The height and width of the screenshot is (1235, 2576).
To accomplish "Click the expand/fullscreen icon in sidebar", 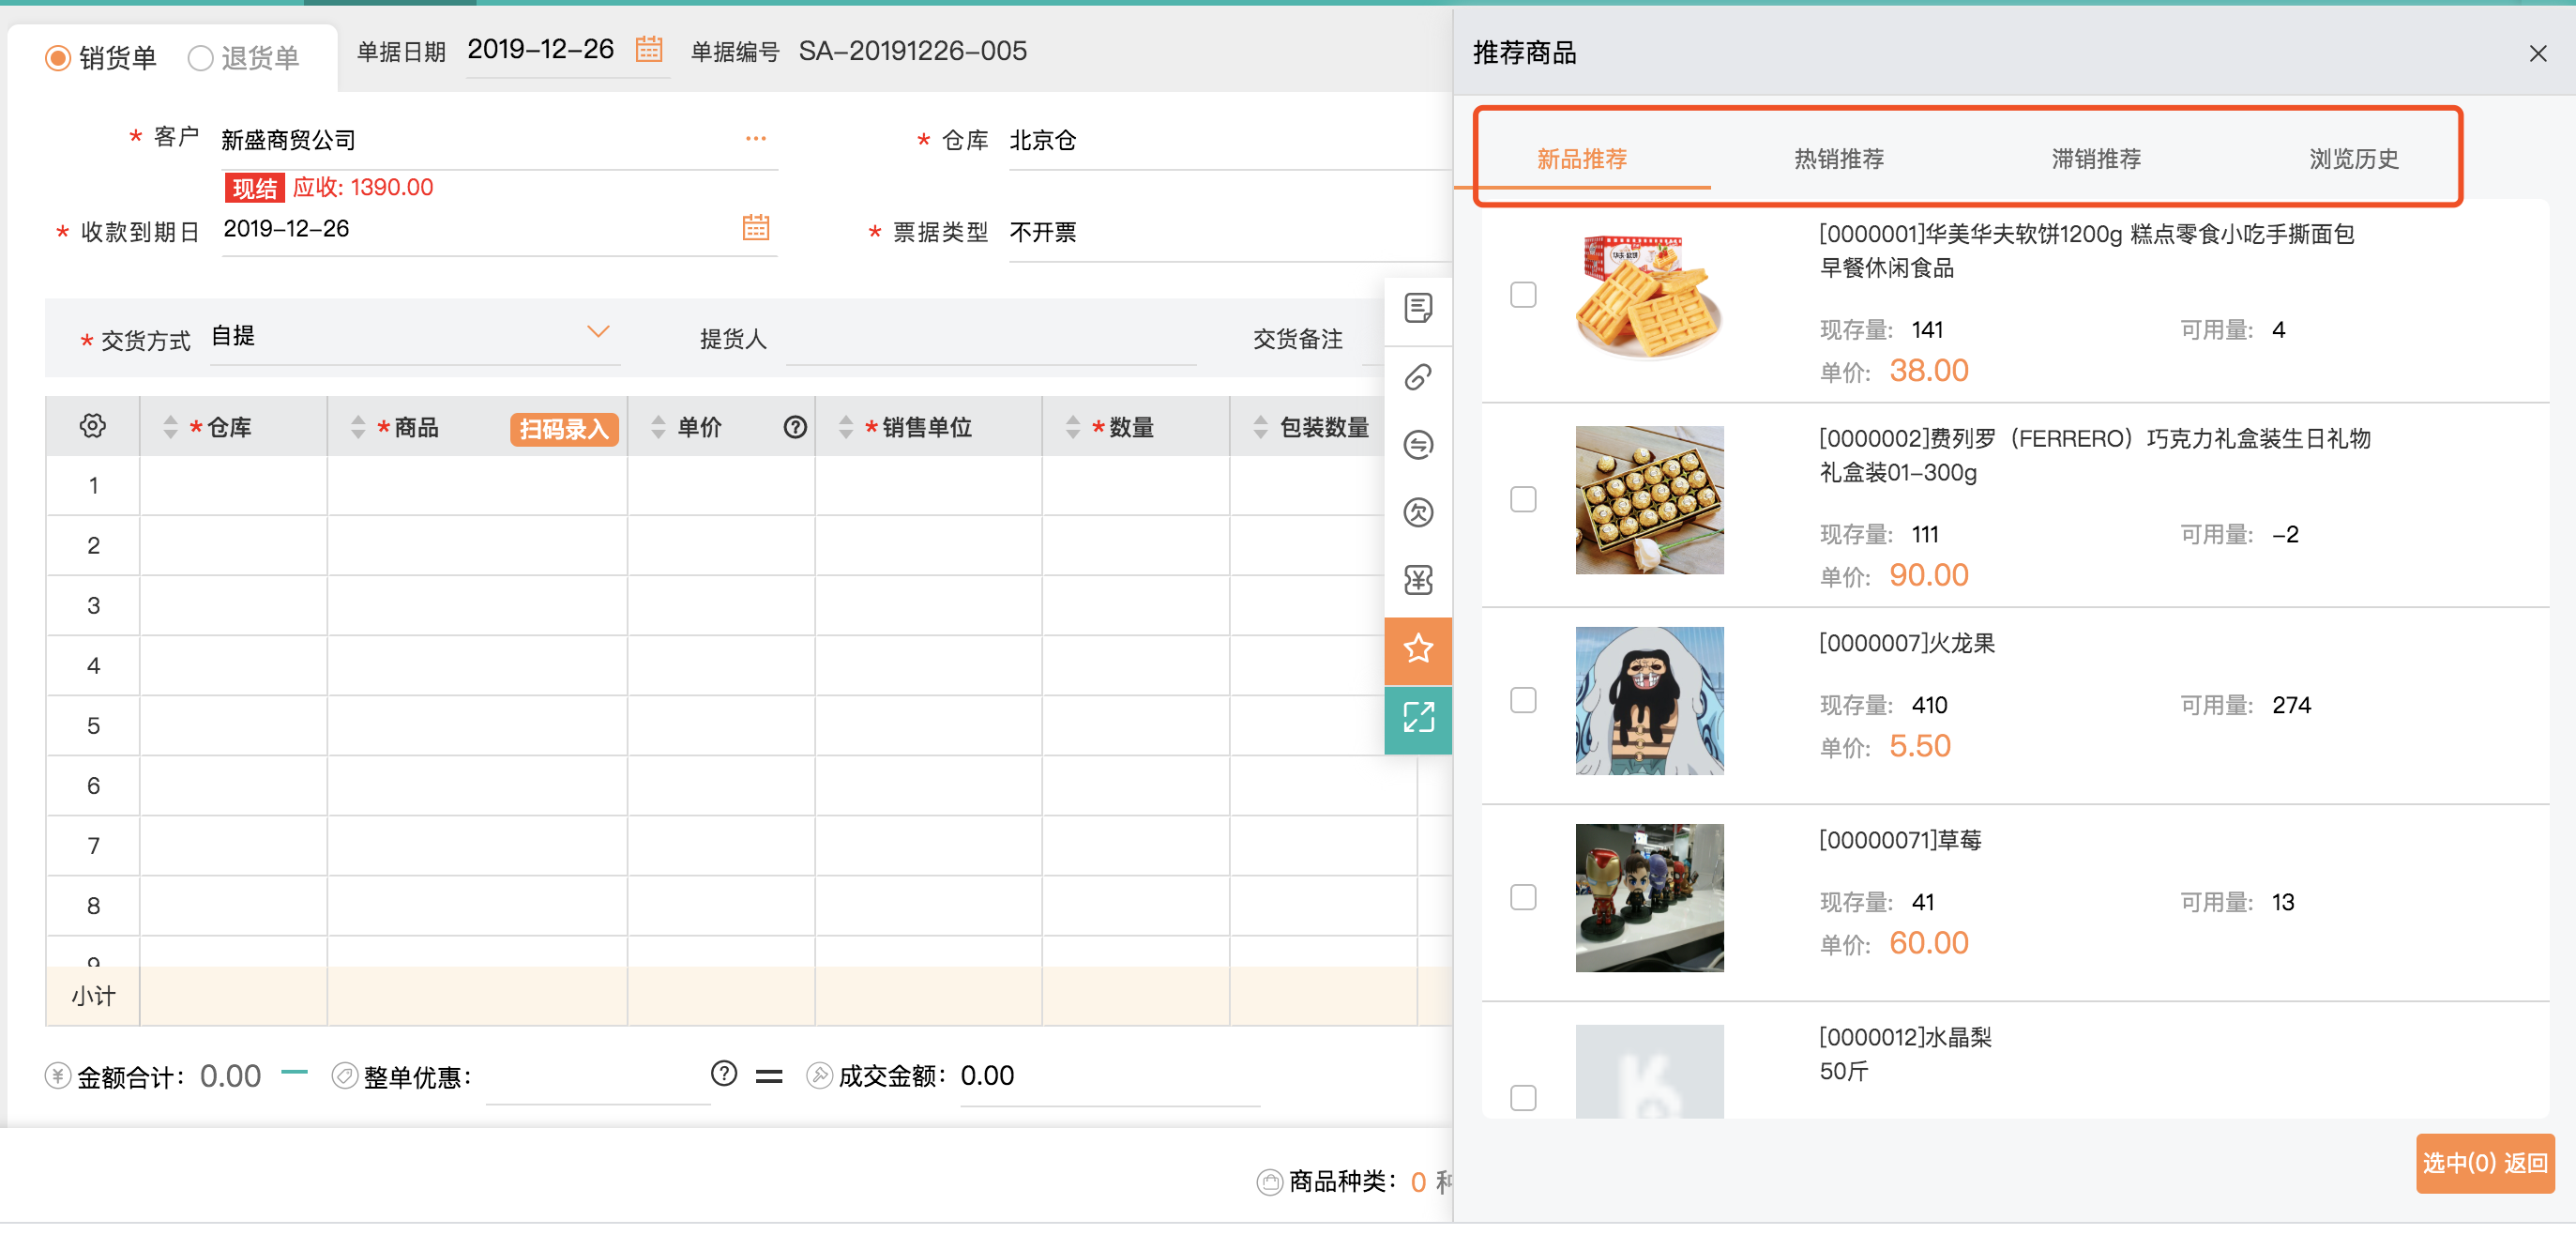I will coord(1417,719).
